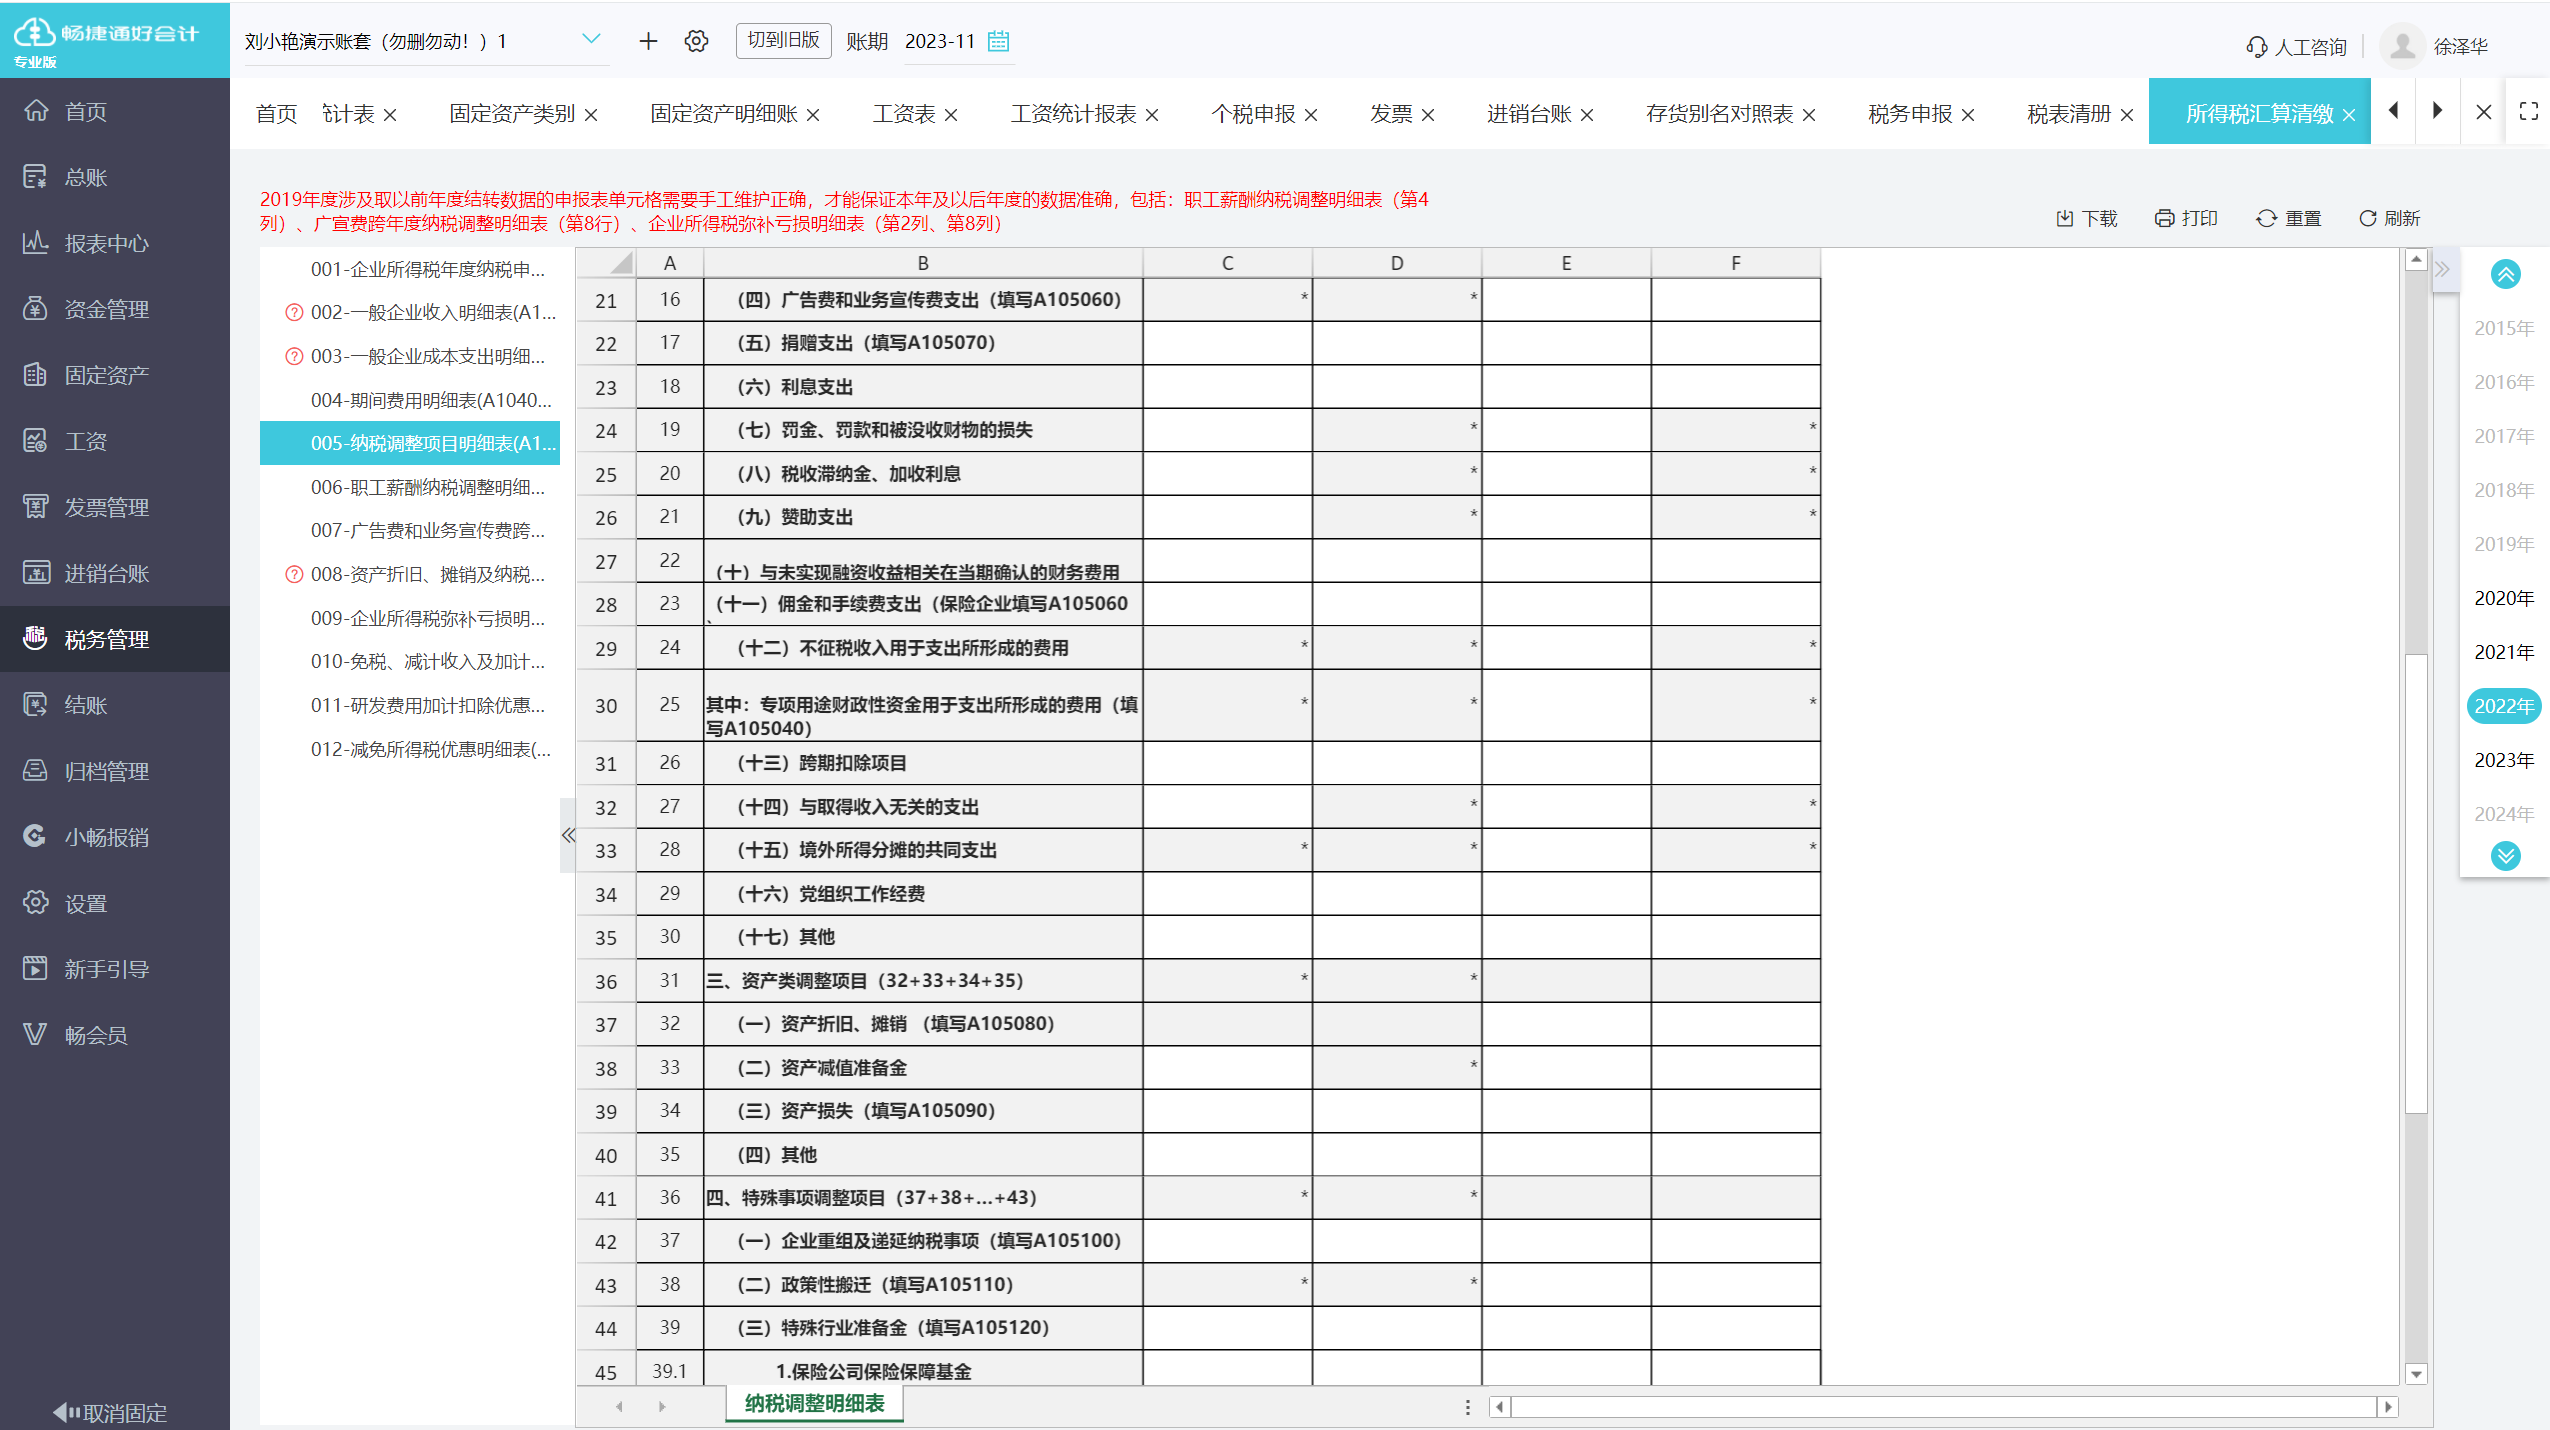This screenshot has width=2550, height=1430.
Task: Click the right navigation arrow icon
Action: coord(2438,110)
